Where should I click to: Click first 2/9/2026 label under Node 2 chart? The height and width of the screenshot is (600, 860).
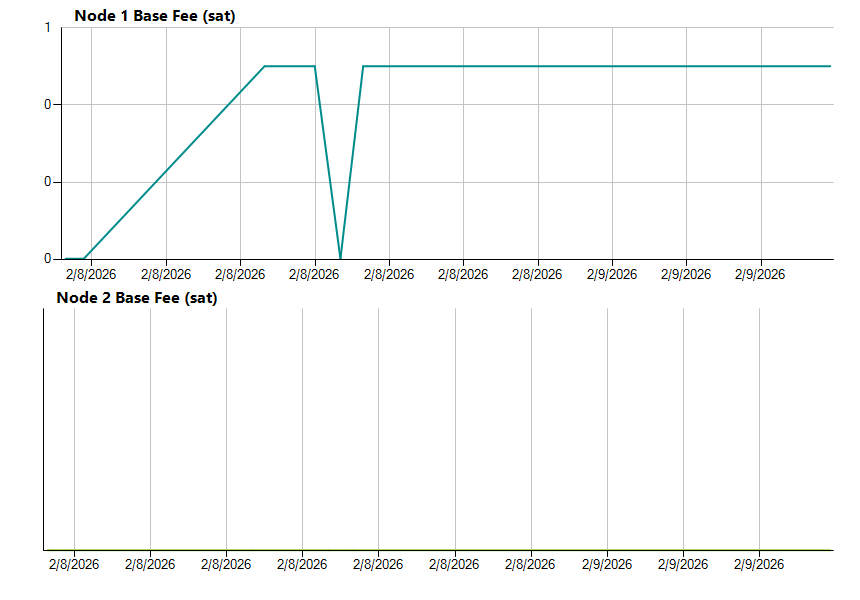pos(607,564)
